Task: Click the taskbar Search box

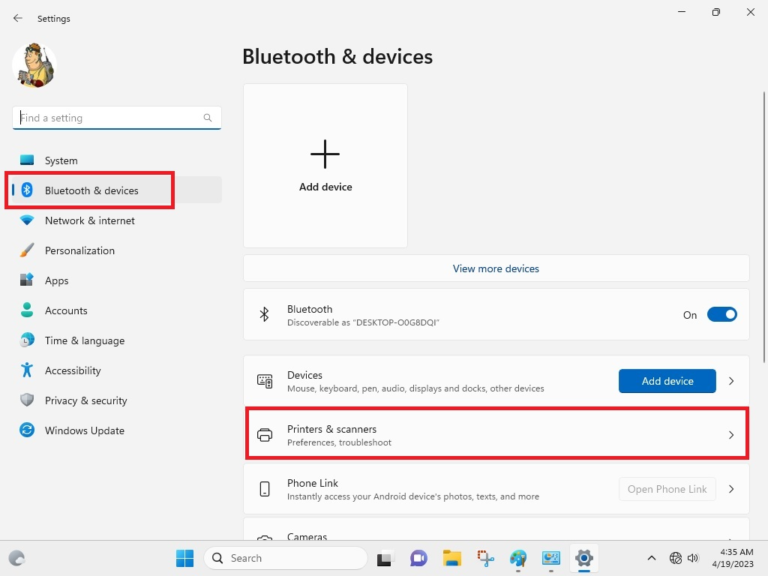Action: (286, 558)
